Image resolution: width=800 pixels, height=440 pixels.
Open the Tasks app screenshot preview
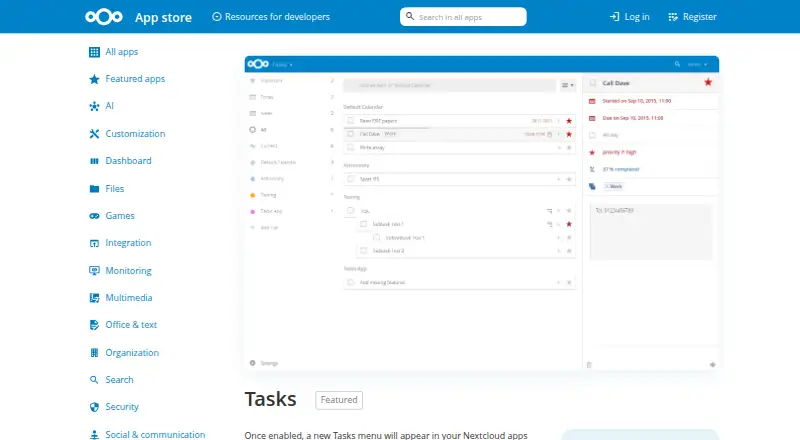pos(482,213)
